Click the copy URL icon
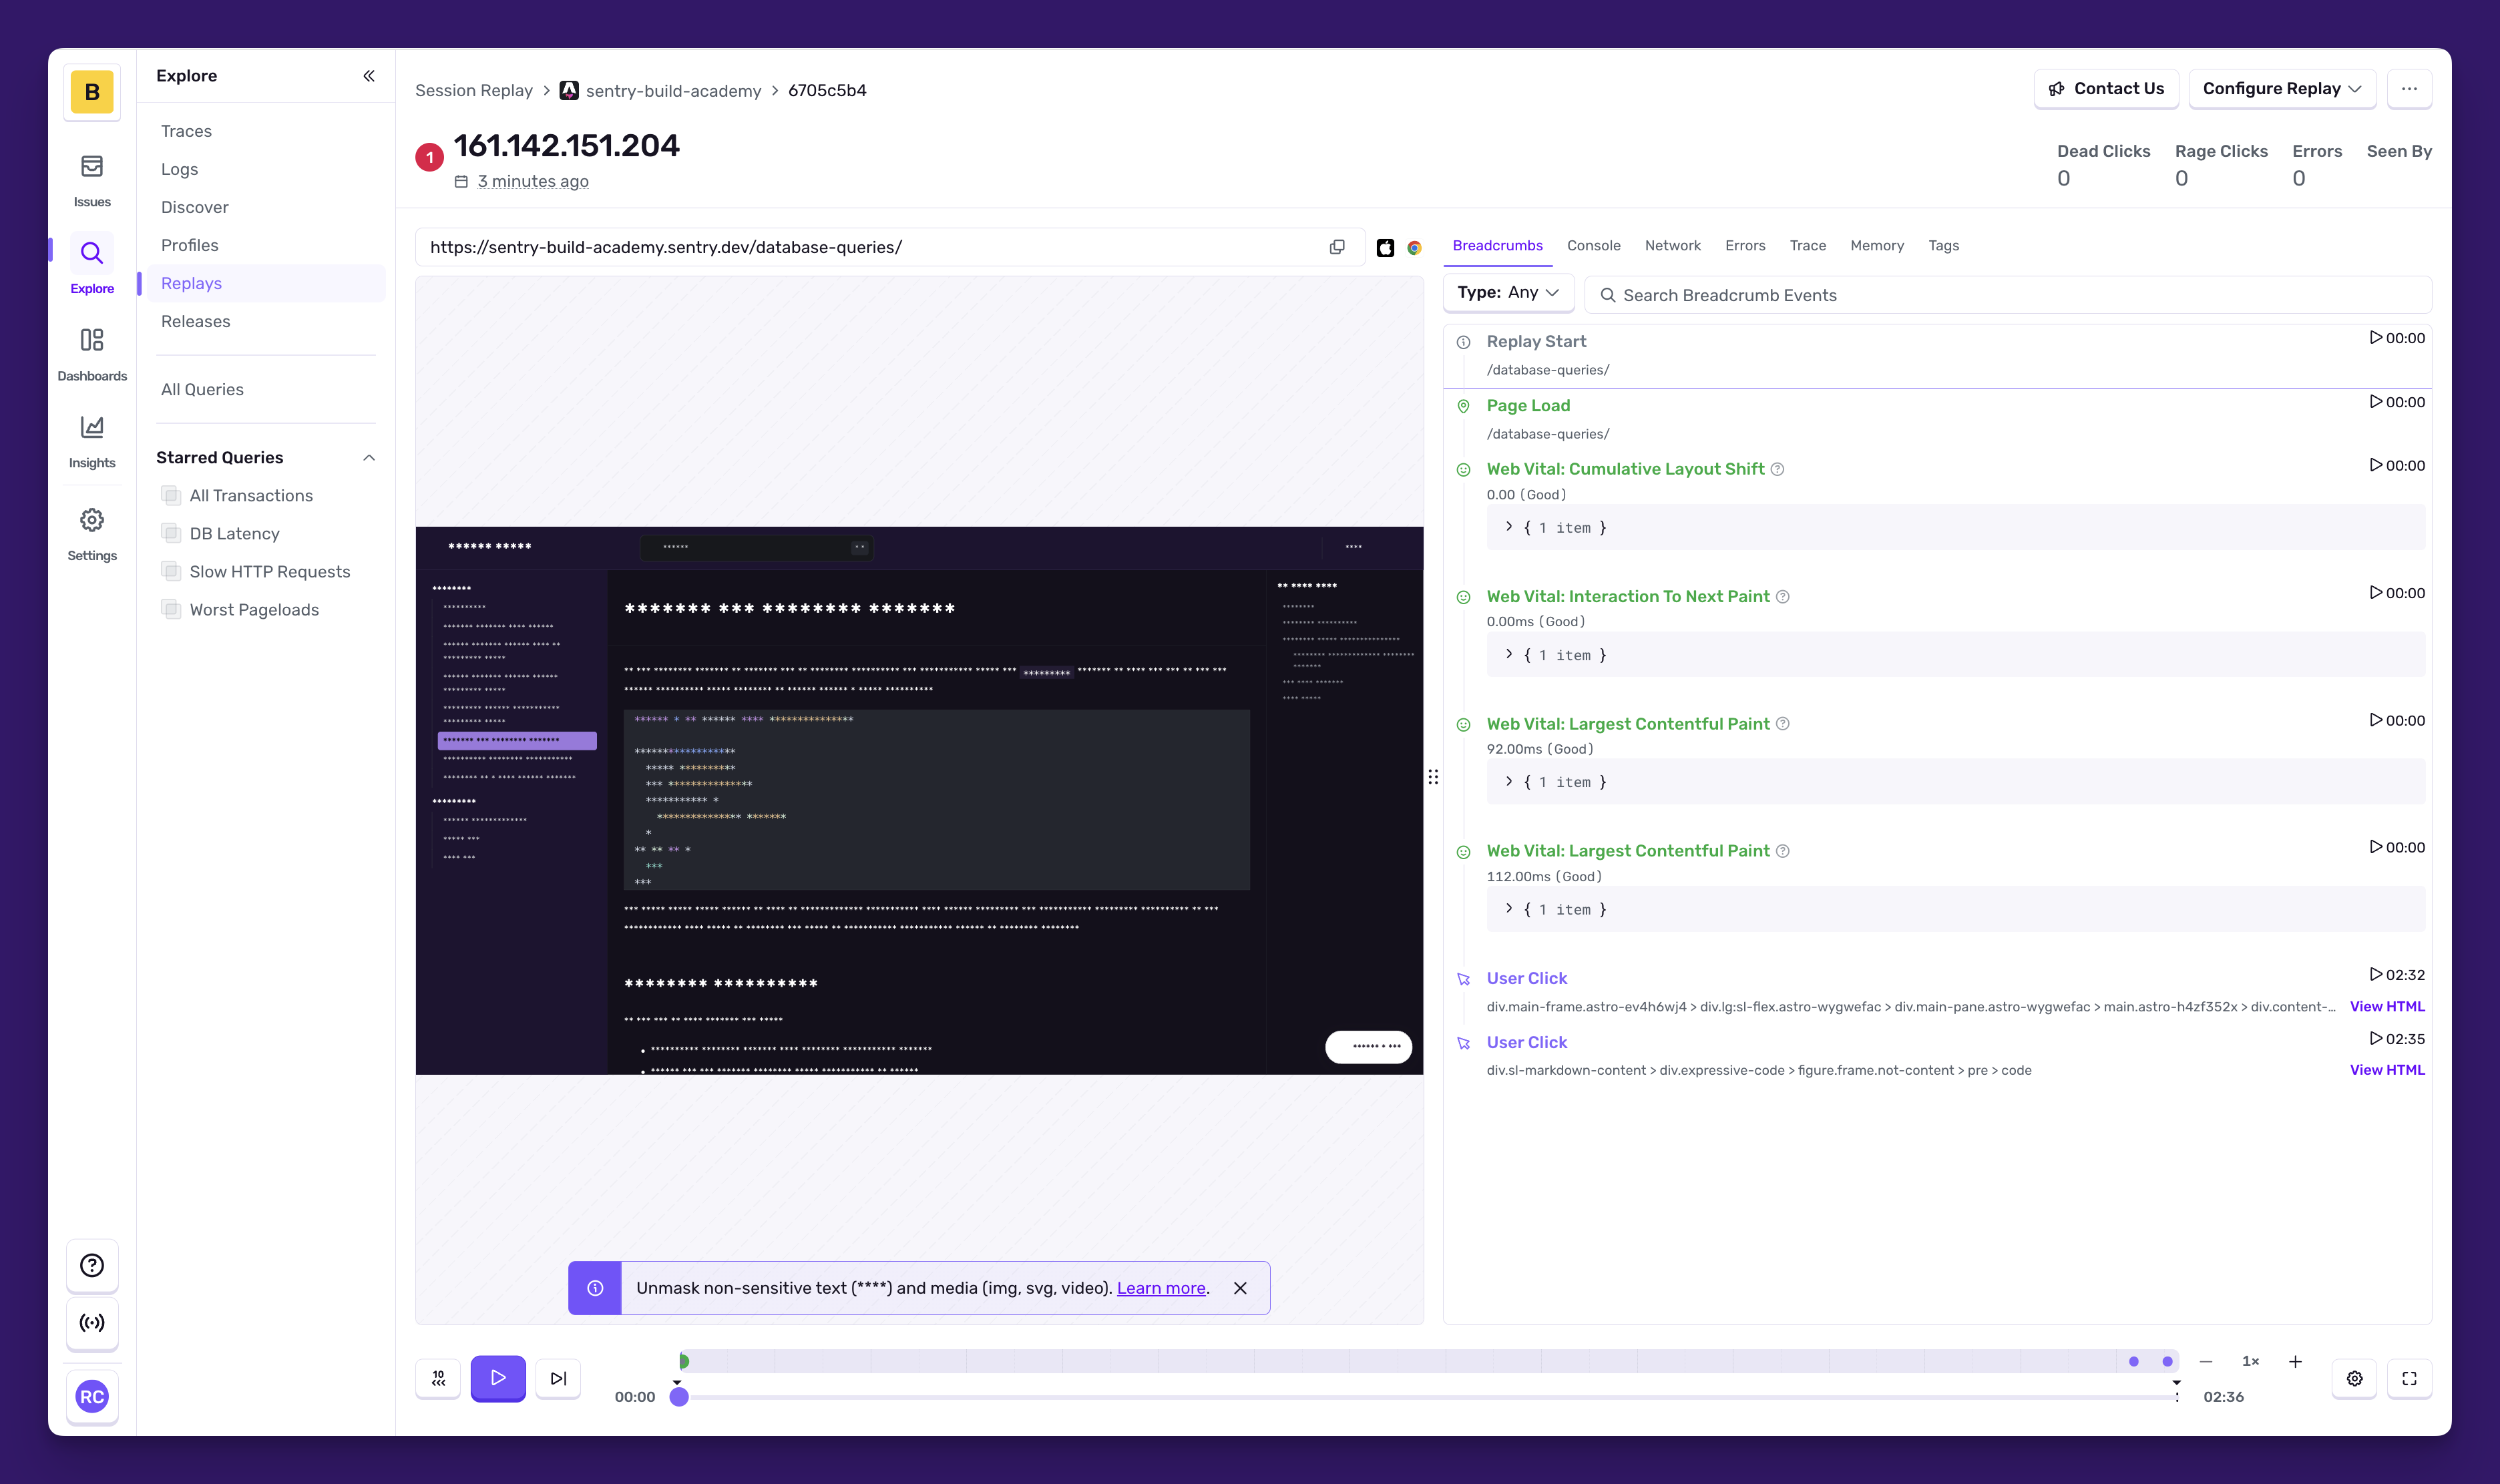The image size is (2500, 1484). (x=1336, y=247)
